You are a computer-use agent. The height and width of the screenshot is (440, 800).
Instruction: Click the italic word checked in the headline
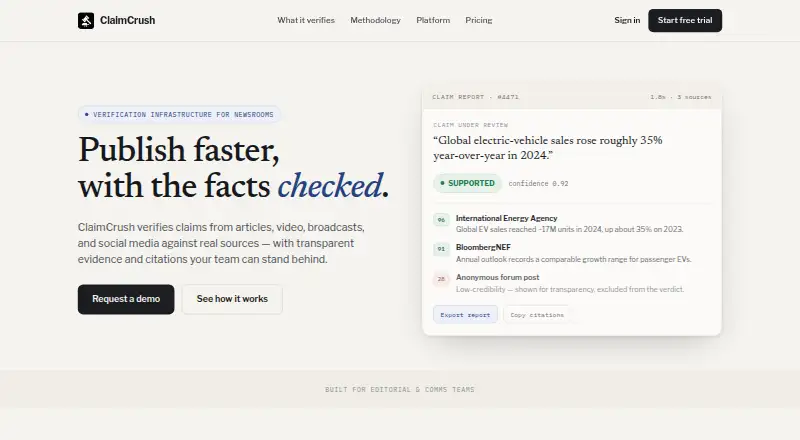pyautogui.click(x=330, y=186)
